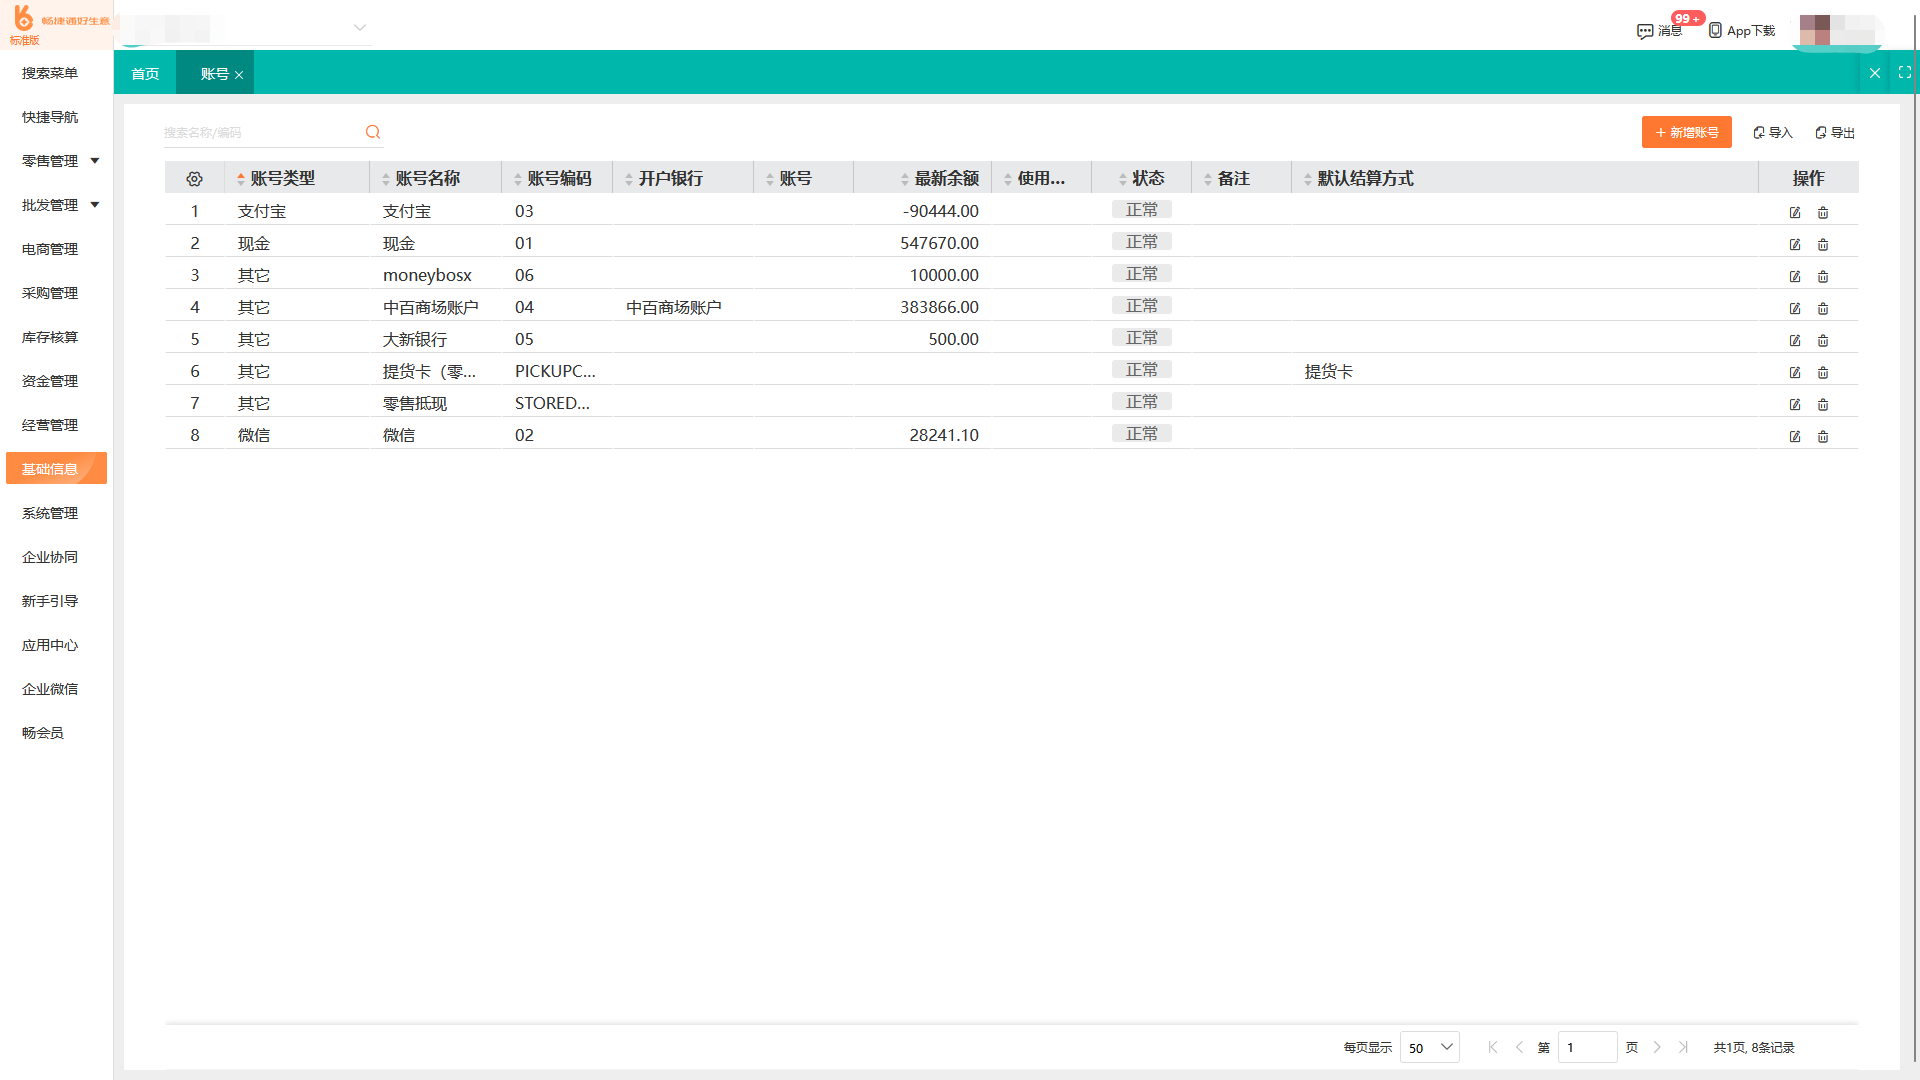Click the delete icon for 现金 account

[1822, 243]
